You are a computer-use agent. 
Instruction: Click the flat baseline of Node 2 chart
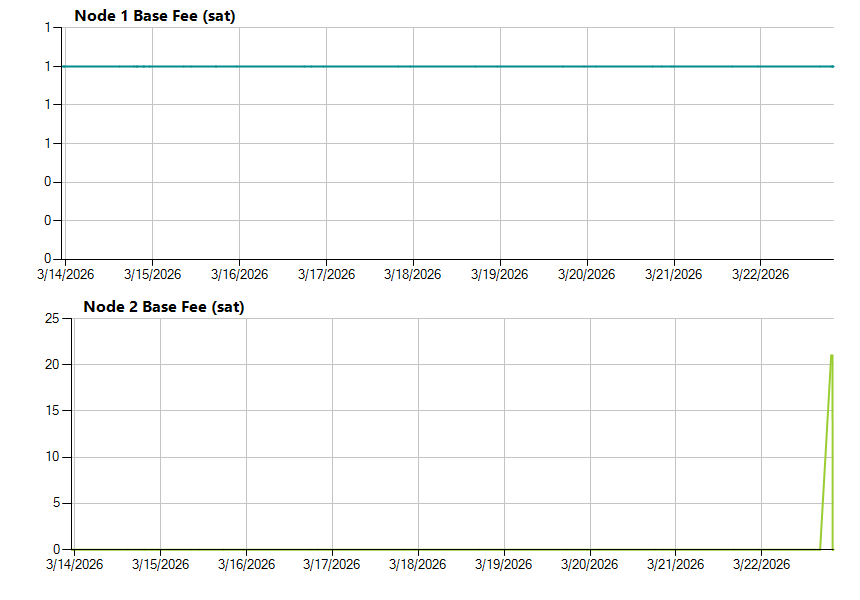click(x=400, y=550)
